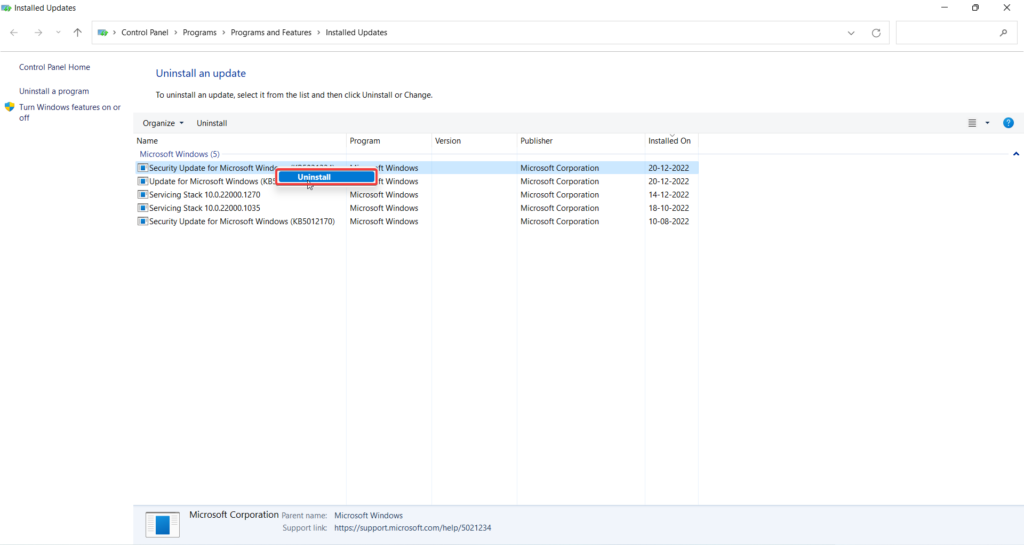Click icon of Security Update KB5012170
Viewport: 1024px width, 545px height.
coord(142,221)
